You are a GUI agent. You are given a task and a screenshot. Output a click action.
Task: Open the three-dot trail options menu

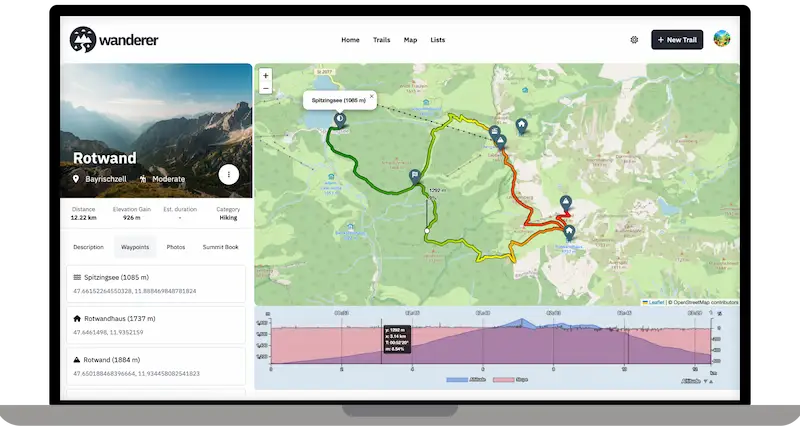pos(229,174)
